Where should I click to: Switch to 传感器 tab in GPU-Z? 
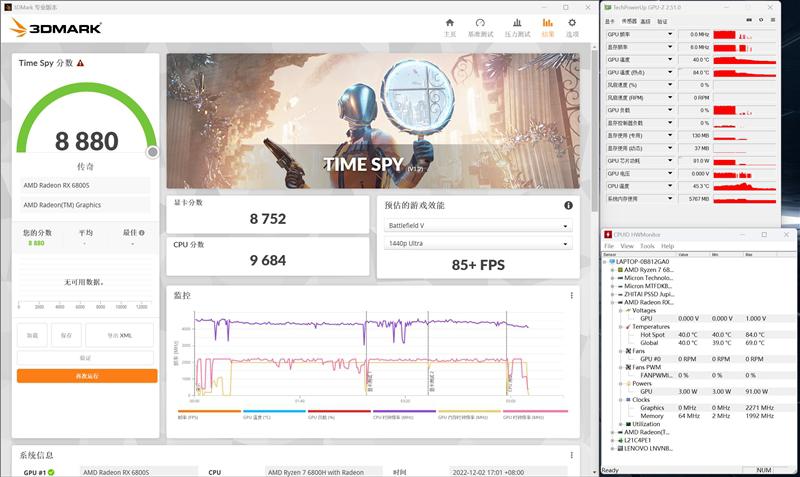(629, 20)
